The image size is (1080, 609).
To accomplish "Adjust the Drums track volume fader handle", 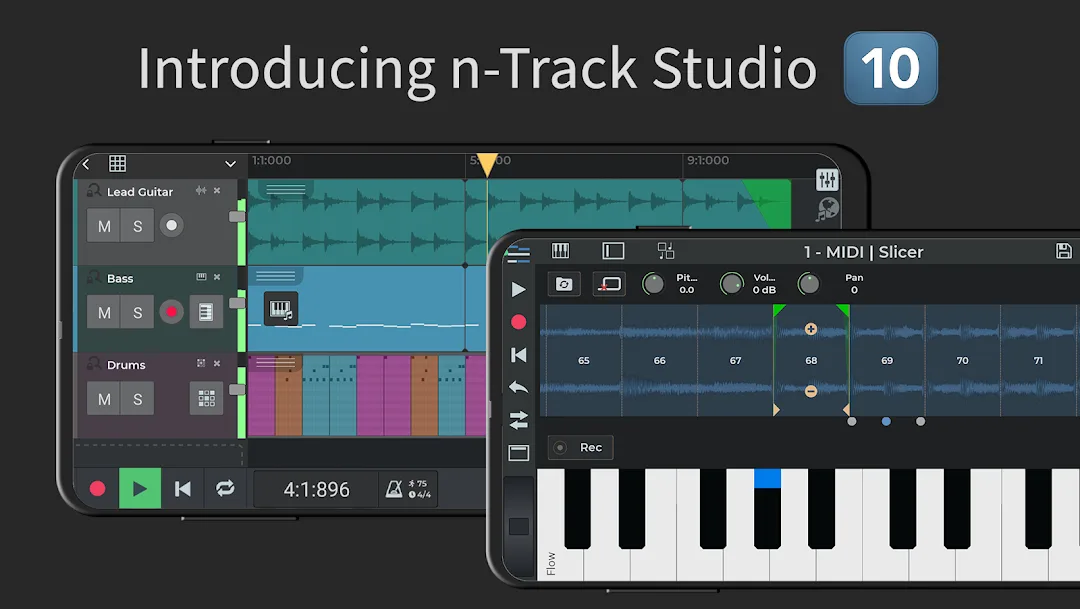I will [237, 390].
